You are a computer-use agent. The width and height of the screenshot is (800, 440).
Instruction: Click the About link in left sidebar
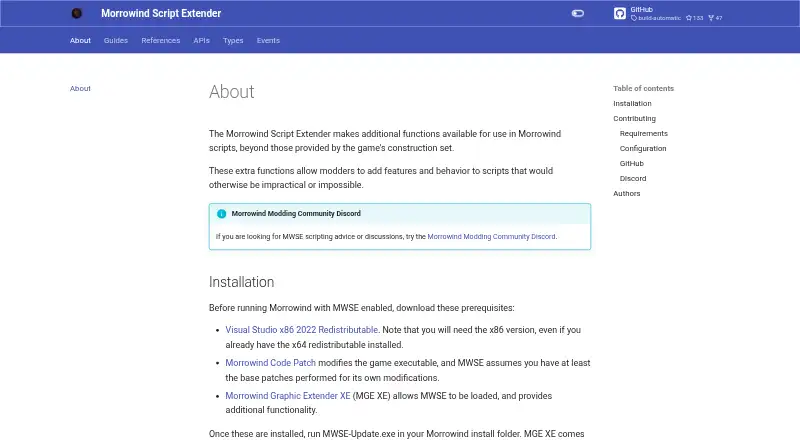(x=80, y=88)
